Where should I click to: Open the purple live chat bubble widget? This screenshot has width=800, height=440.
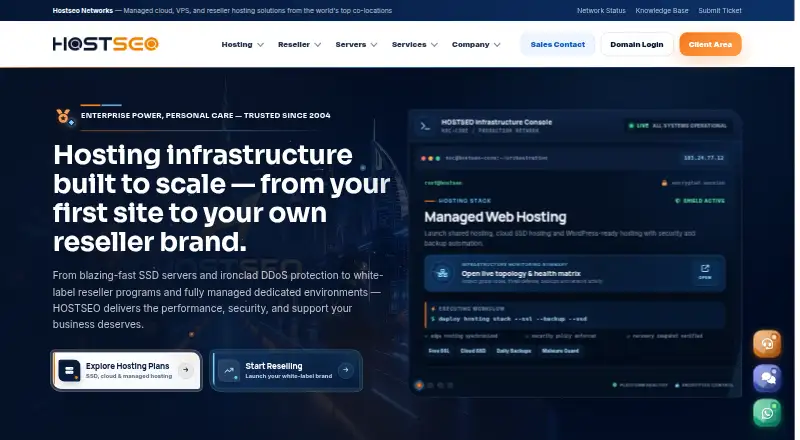pyautogui.click(x=767, y=378)
